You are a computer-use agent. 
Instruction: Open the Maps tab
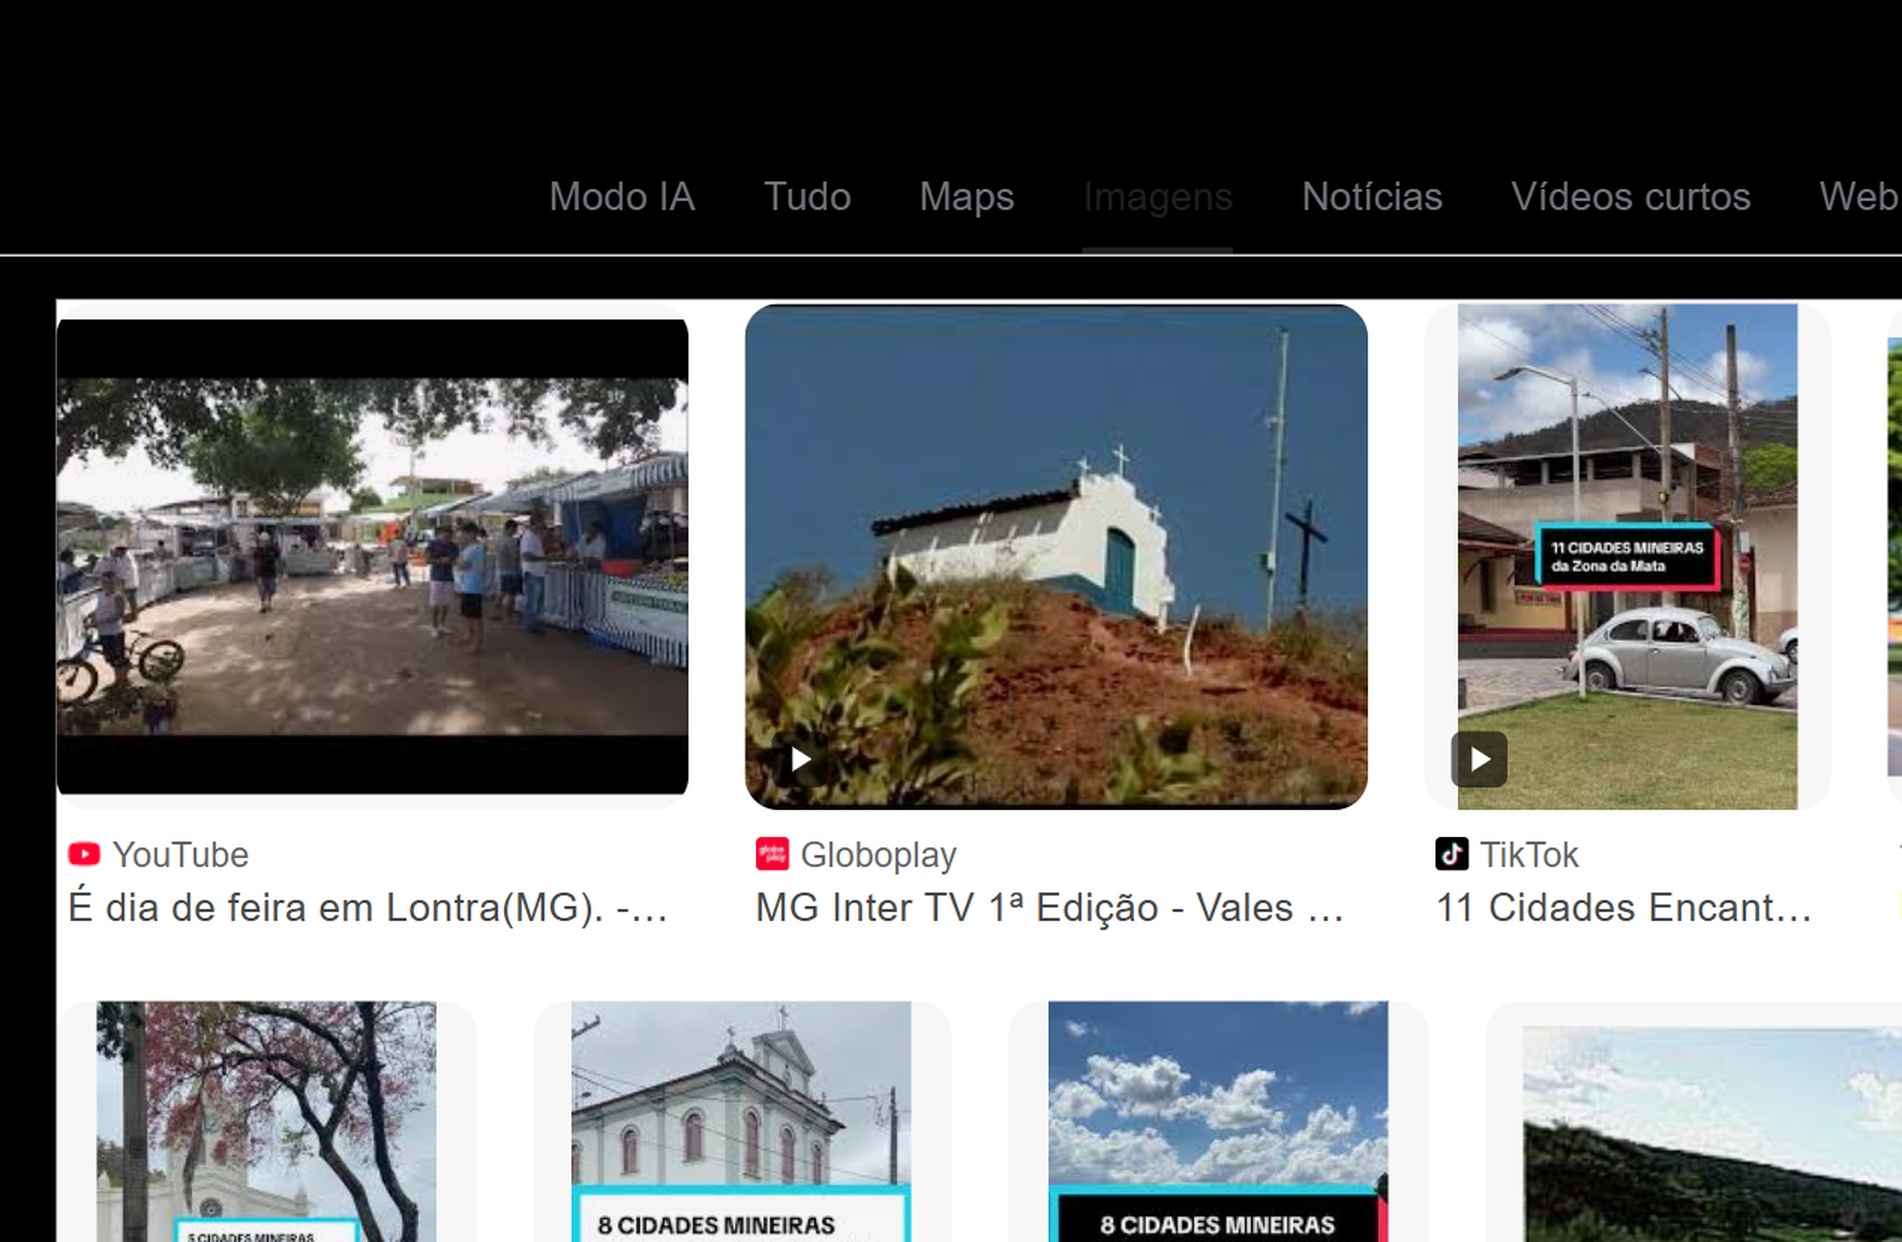(966, 197)
